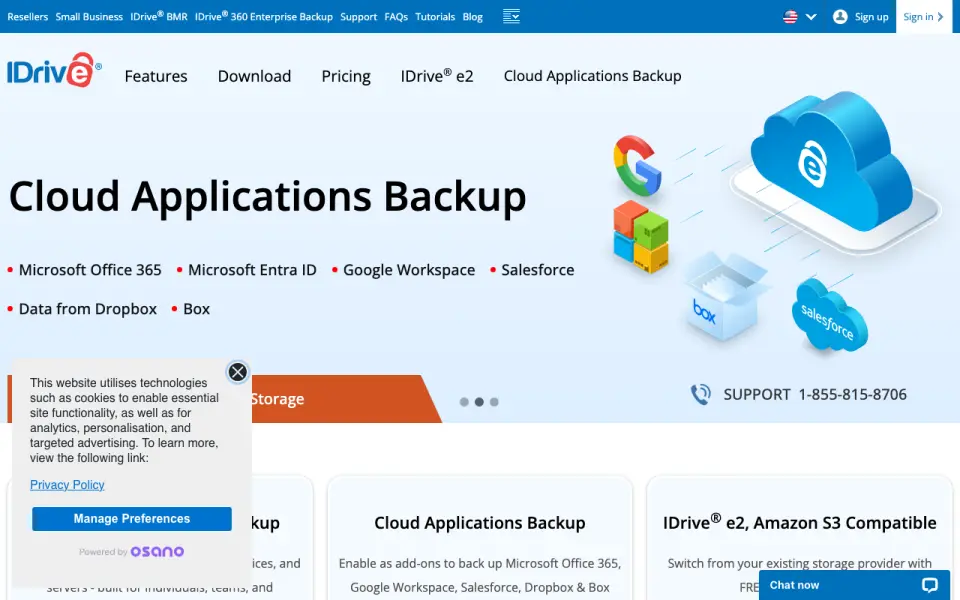Click the Resellers link

pyautogui.click(x=28, y=17)
